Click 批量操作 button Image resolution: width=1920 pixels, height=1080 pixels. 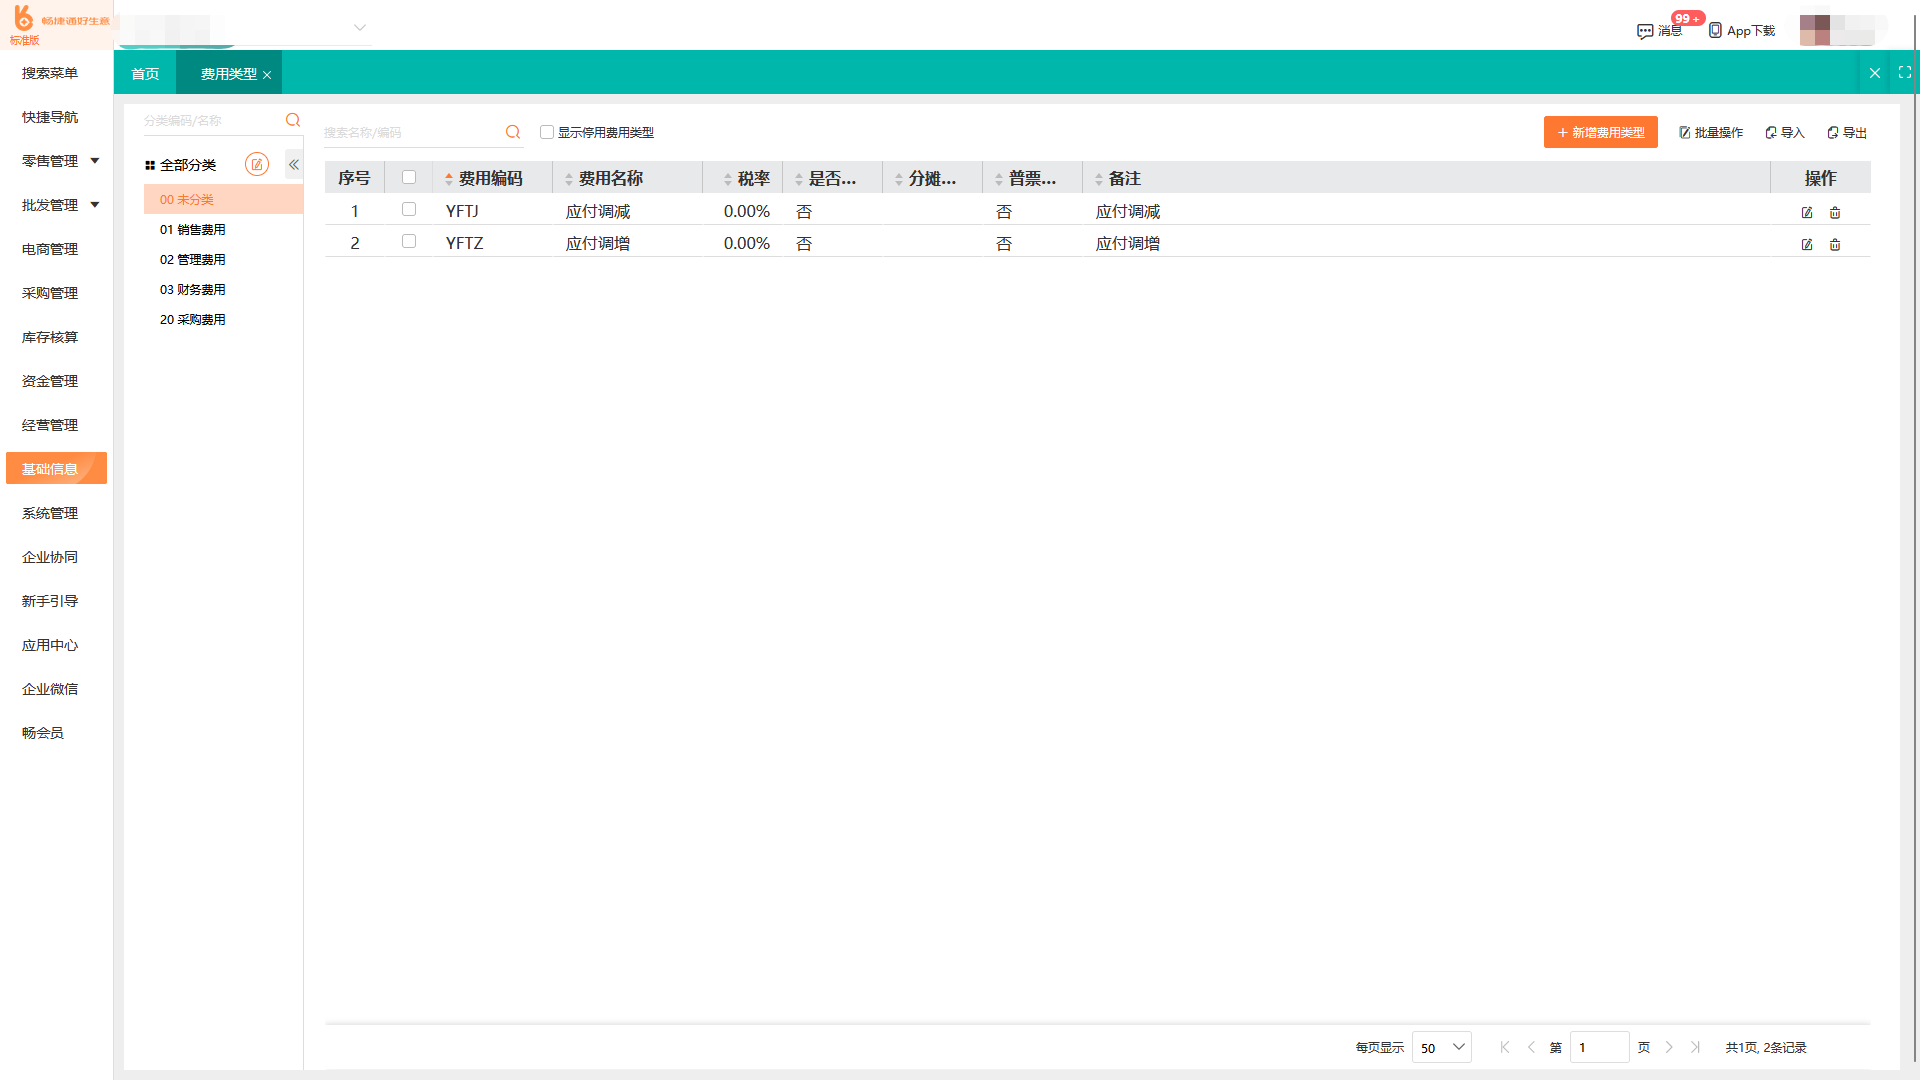[1710, 132]
